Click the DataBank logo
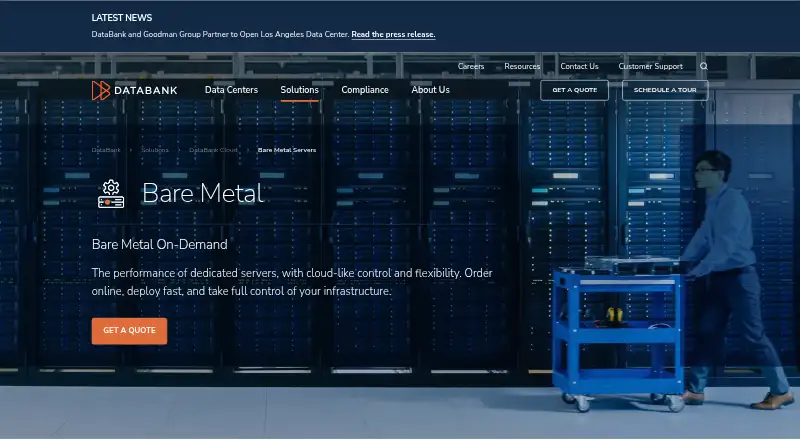The image size is (800, 440). coord(135,90)
